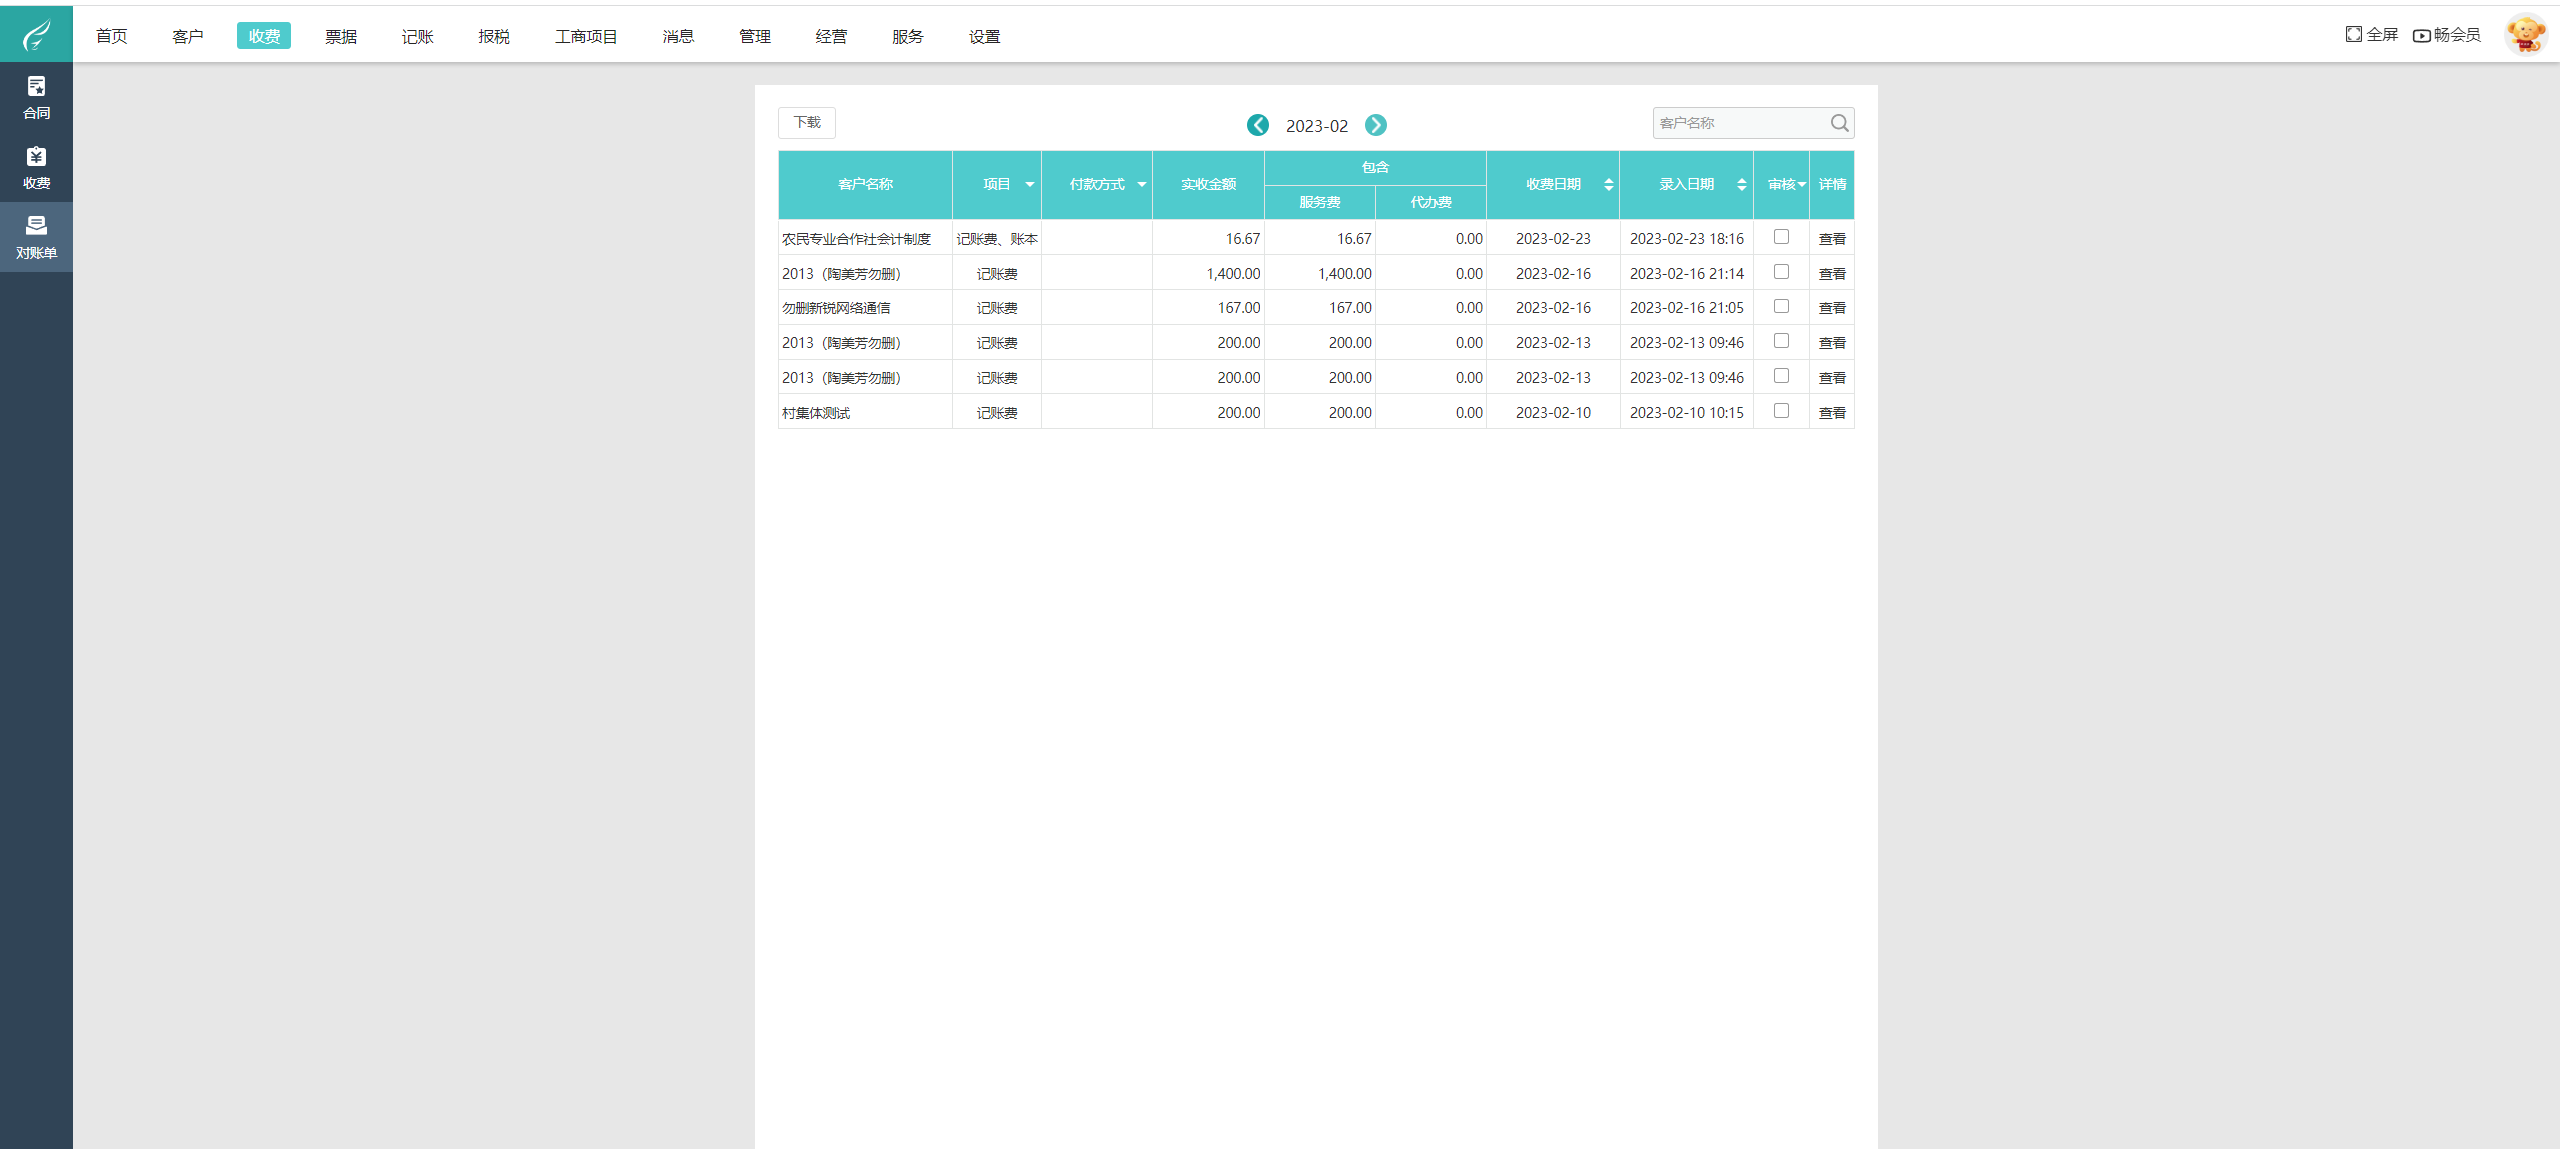
Task: Click 查看 link for 勿删新税网络通信 row
Action: 1832,307
